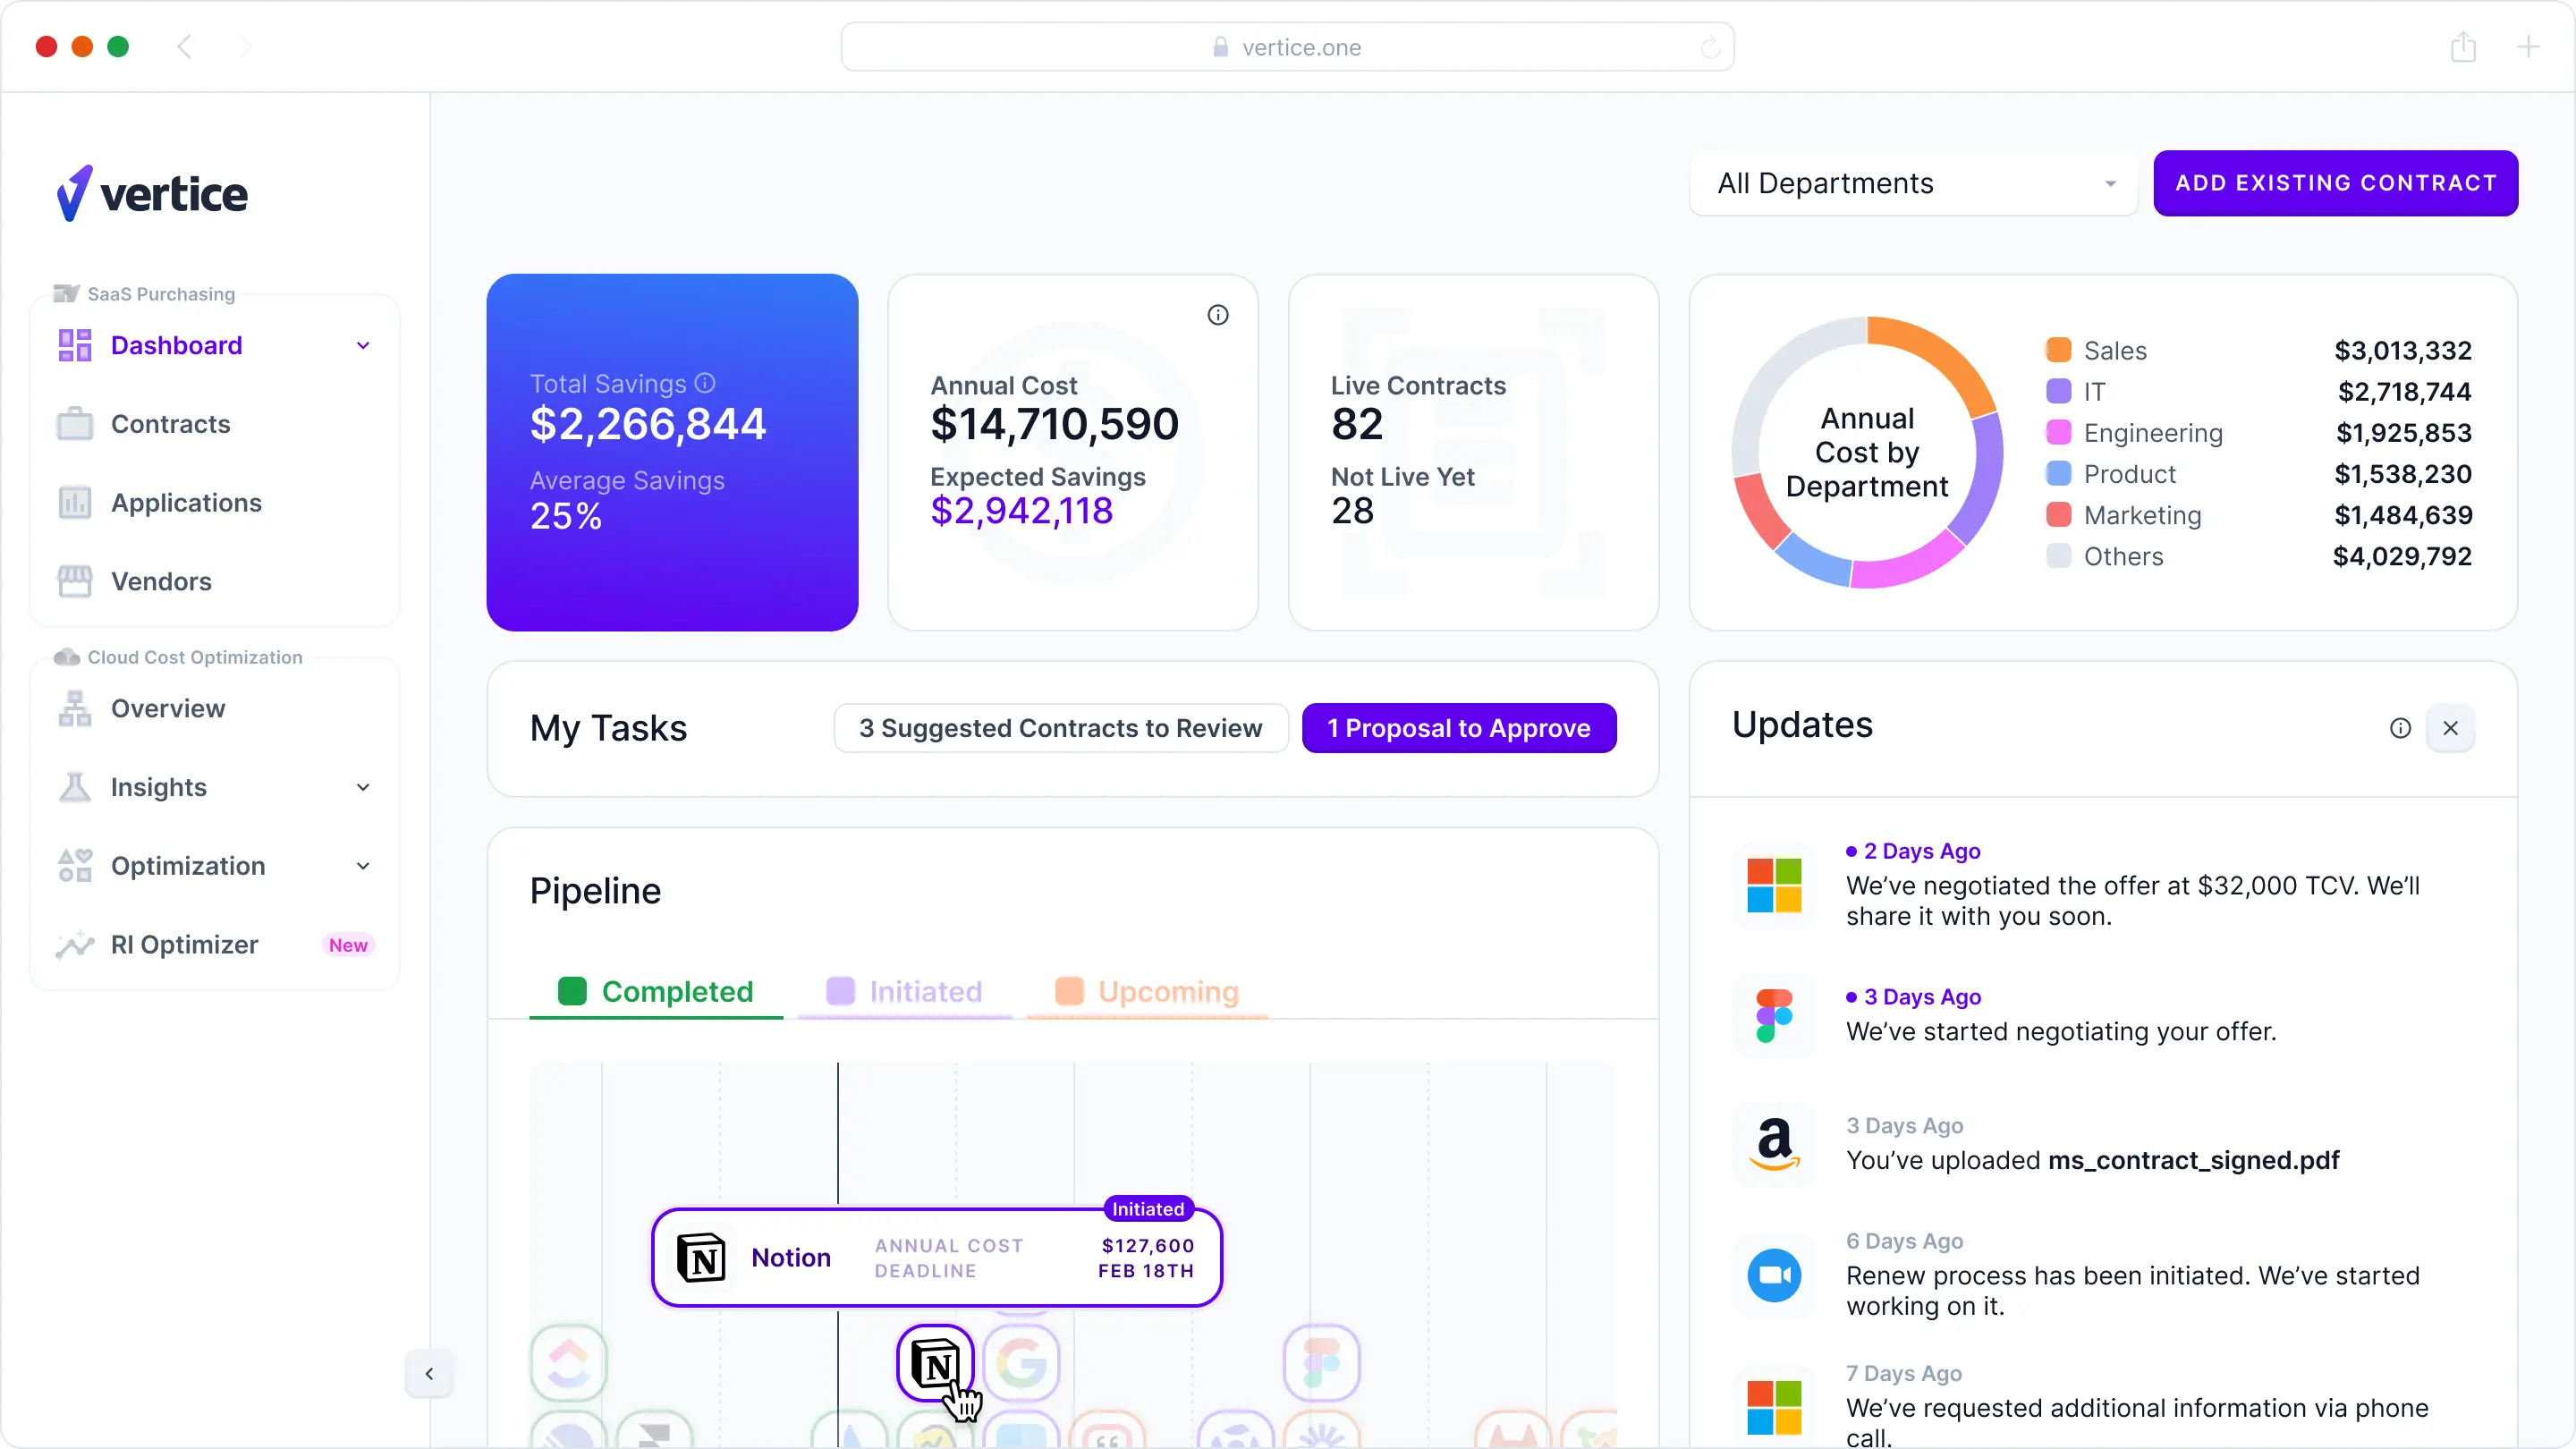Collapse the left sidebar panel

(430, 1373)
